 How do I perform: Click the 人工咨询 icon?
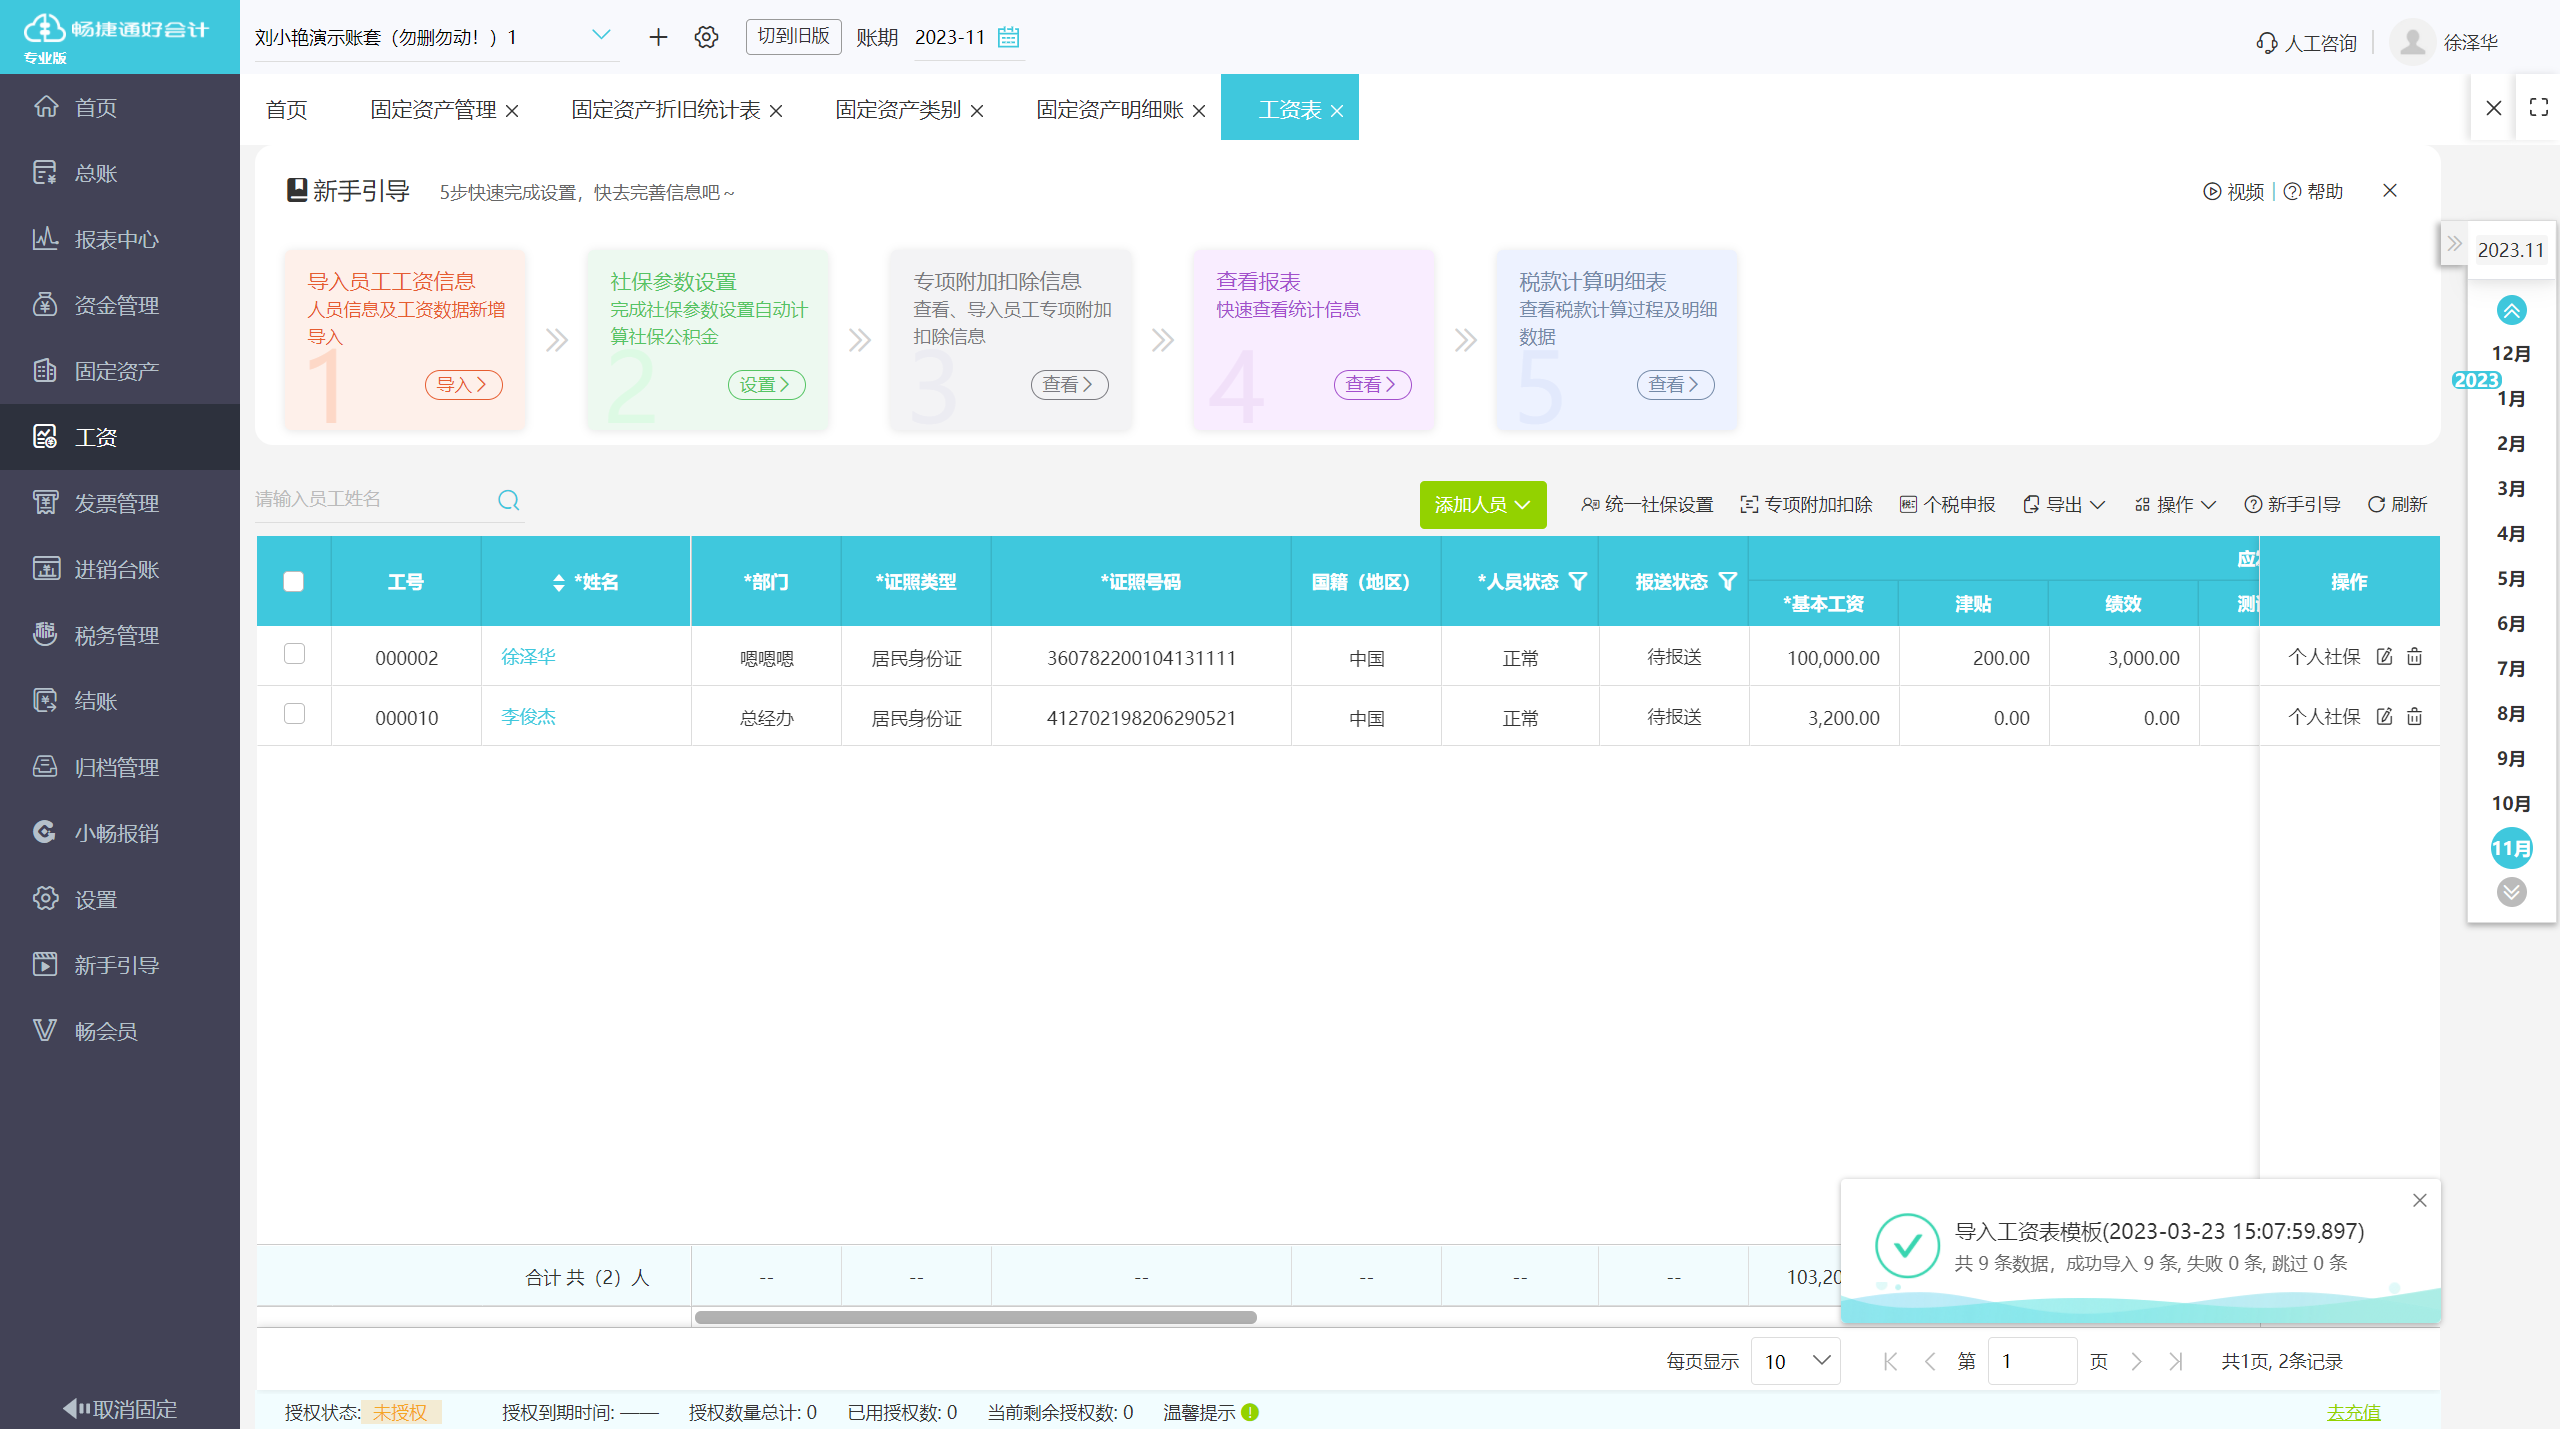(x=2268, y=39)
